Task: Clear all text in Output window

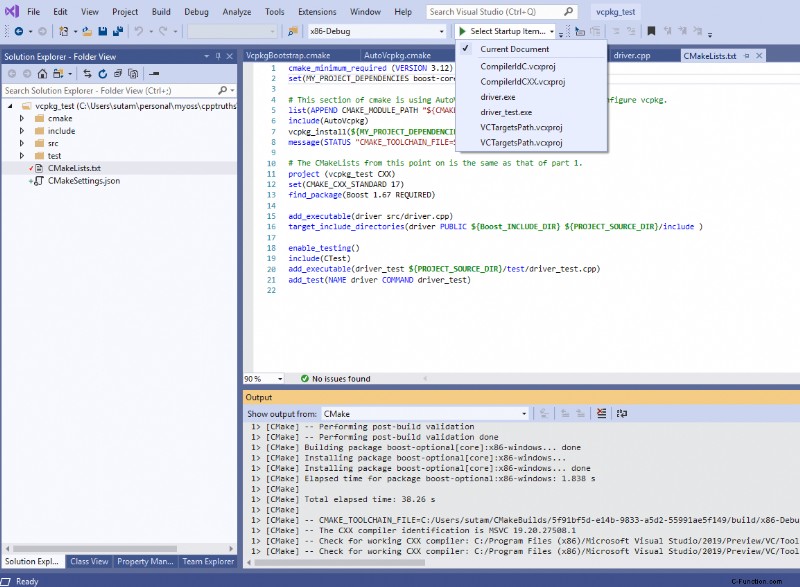Action: point(601,413)
